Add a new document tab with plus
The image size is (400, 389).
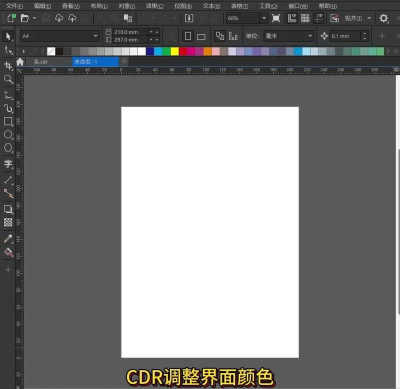pos(124,62)
